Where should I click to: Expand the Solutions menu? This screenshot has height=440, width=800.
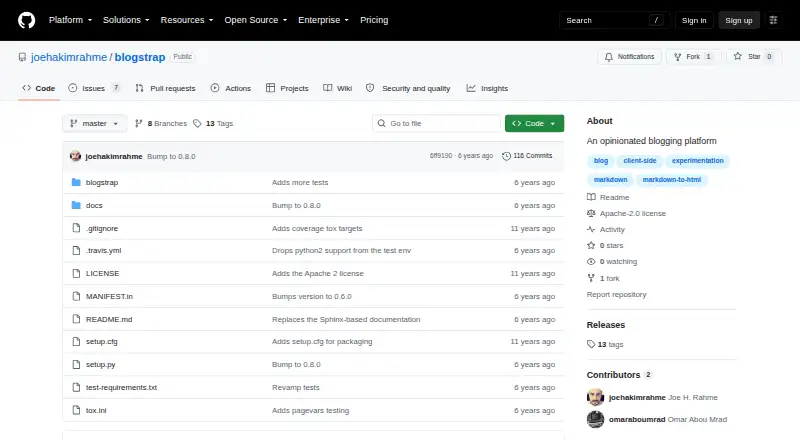tap(126, 20)
